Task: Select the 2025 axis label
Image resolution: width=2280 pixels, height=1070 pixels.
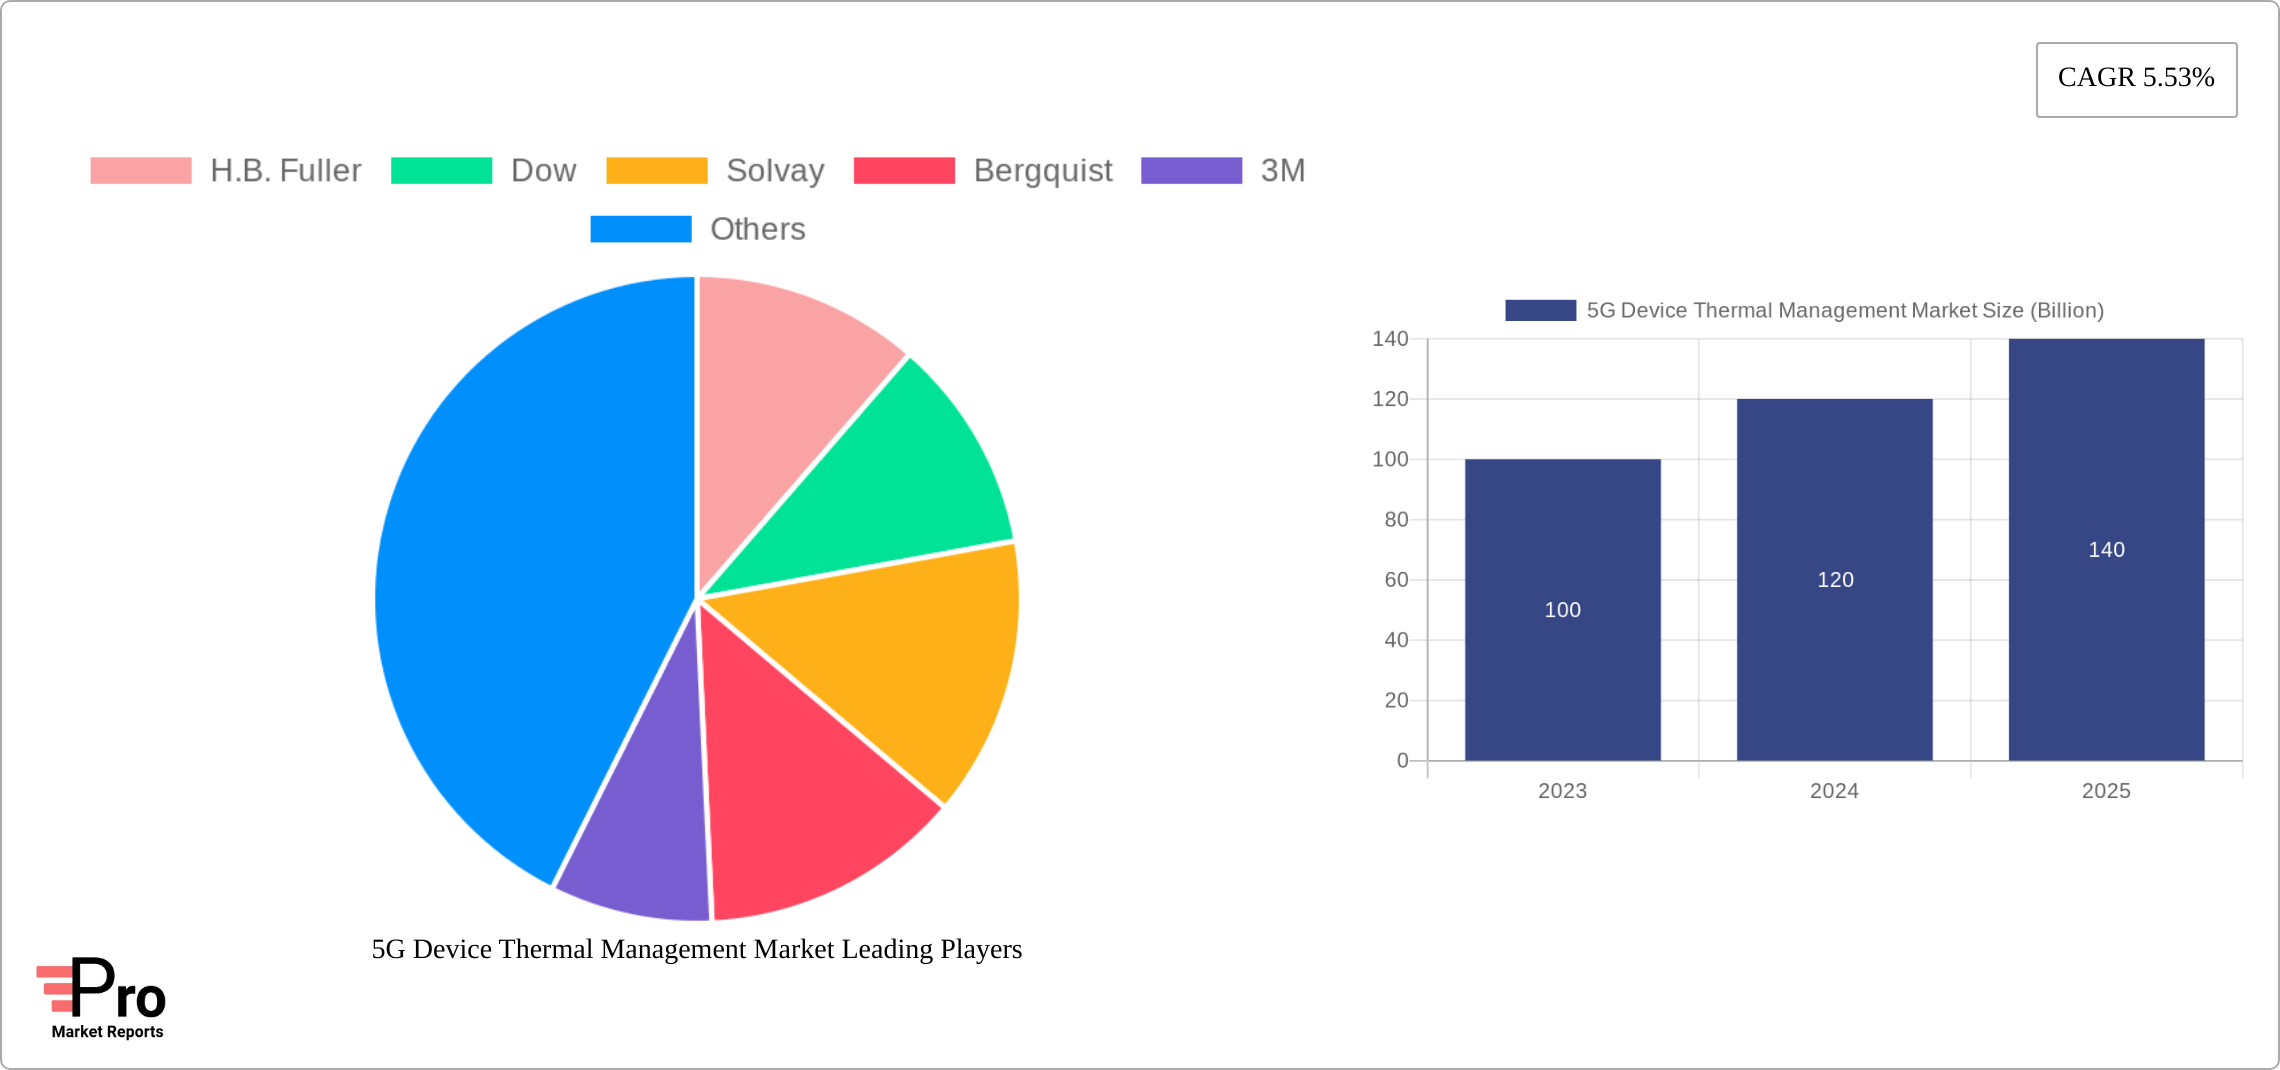Action: click(x=2106, y=791)
